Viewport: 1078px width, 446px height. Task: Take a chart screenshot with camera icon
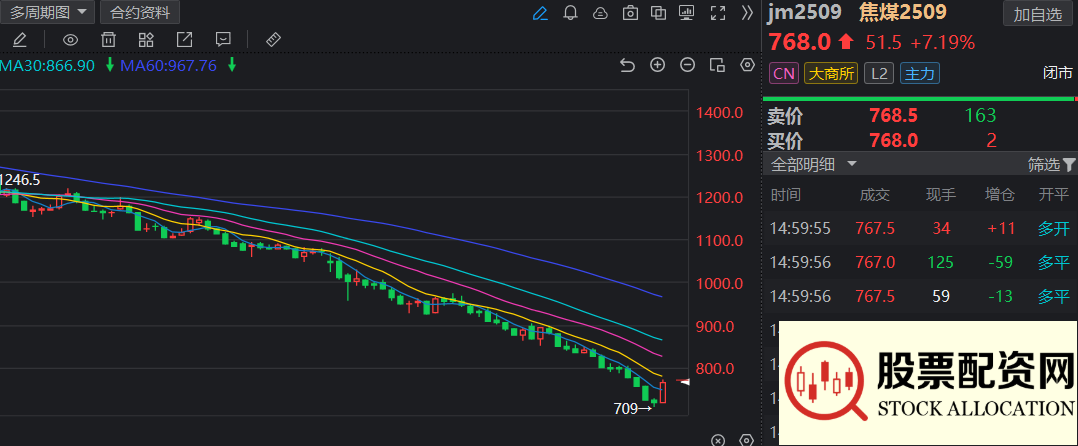tap(630, 13)
